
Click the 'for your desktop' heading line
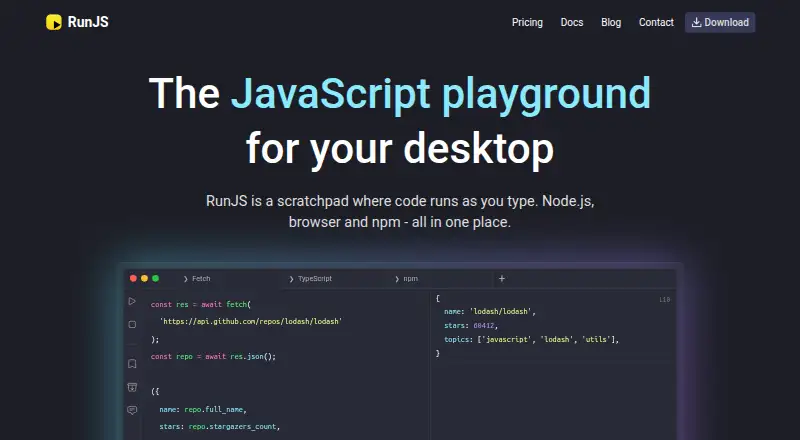coord(400,149)
